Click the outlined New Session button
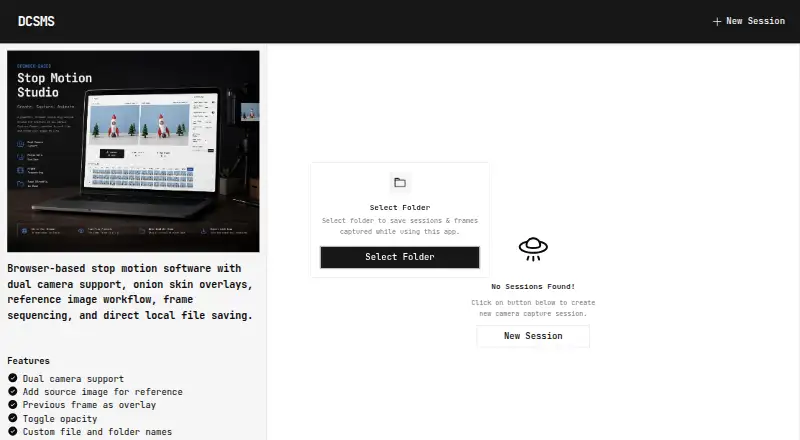The image size is (800, 440). (x=533, y=336)
